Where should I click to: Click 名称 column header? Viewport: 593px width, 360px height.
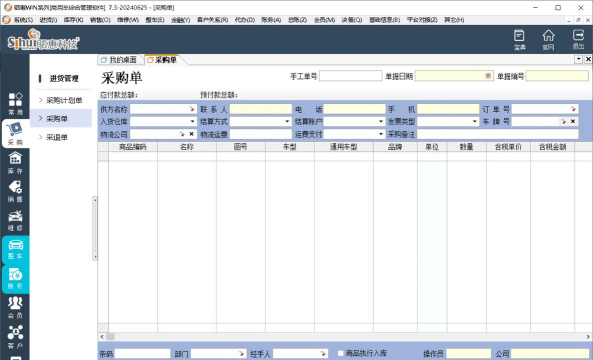tap(187, 147)
